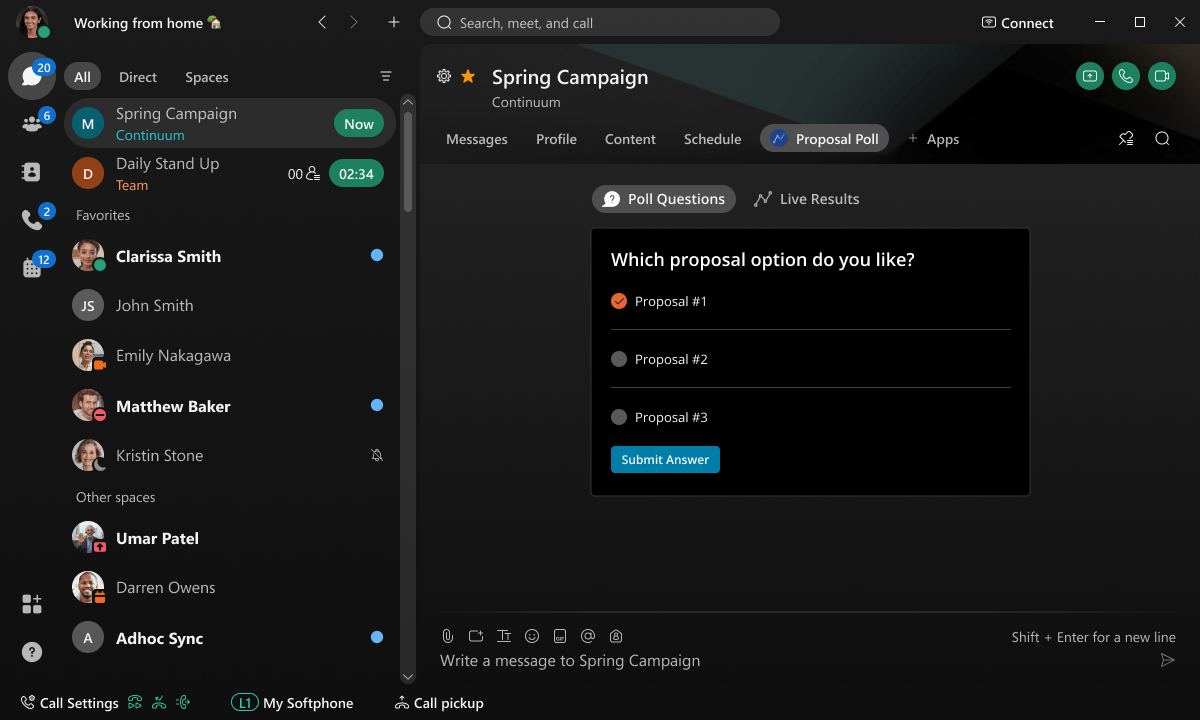1200x720 pixels.
Task: Click the share screen icon in header
Action: (1090, 77)
